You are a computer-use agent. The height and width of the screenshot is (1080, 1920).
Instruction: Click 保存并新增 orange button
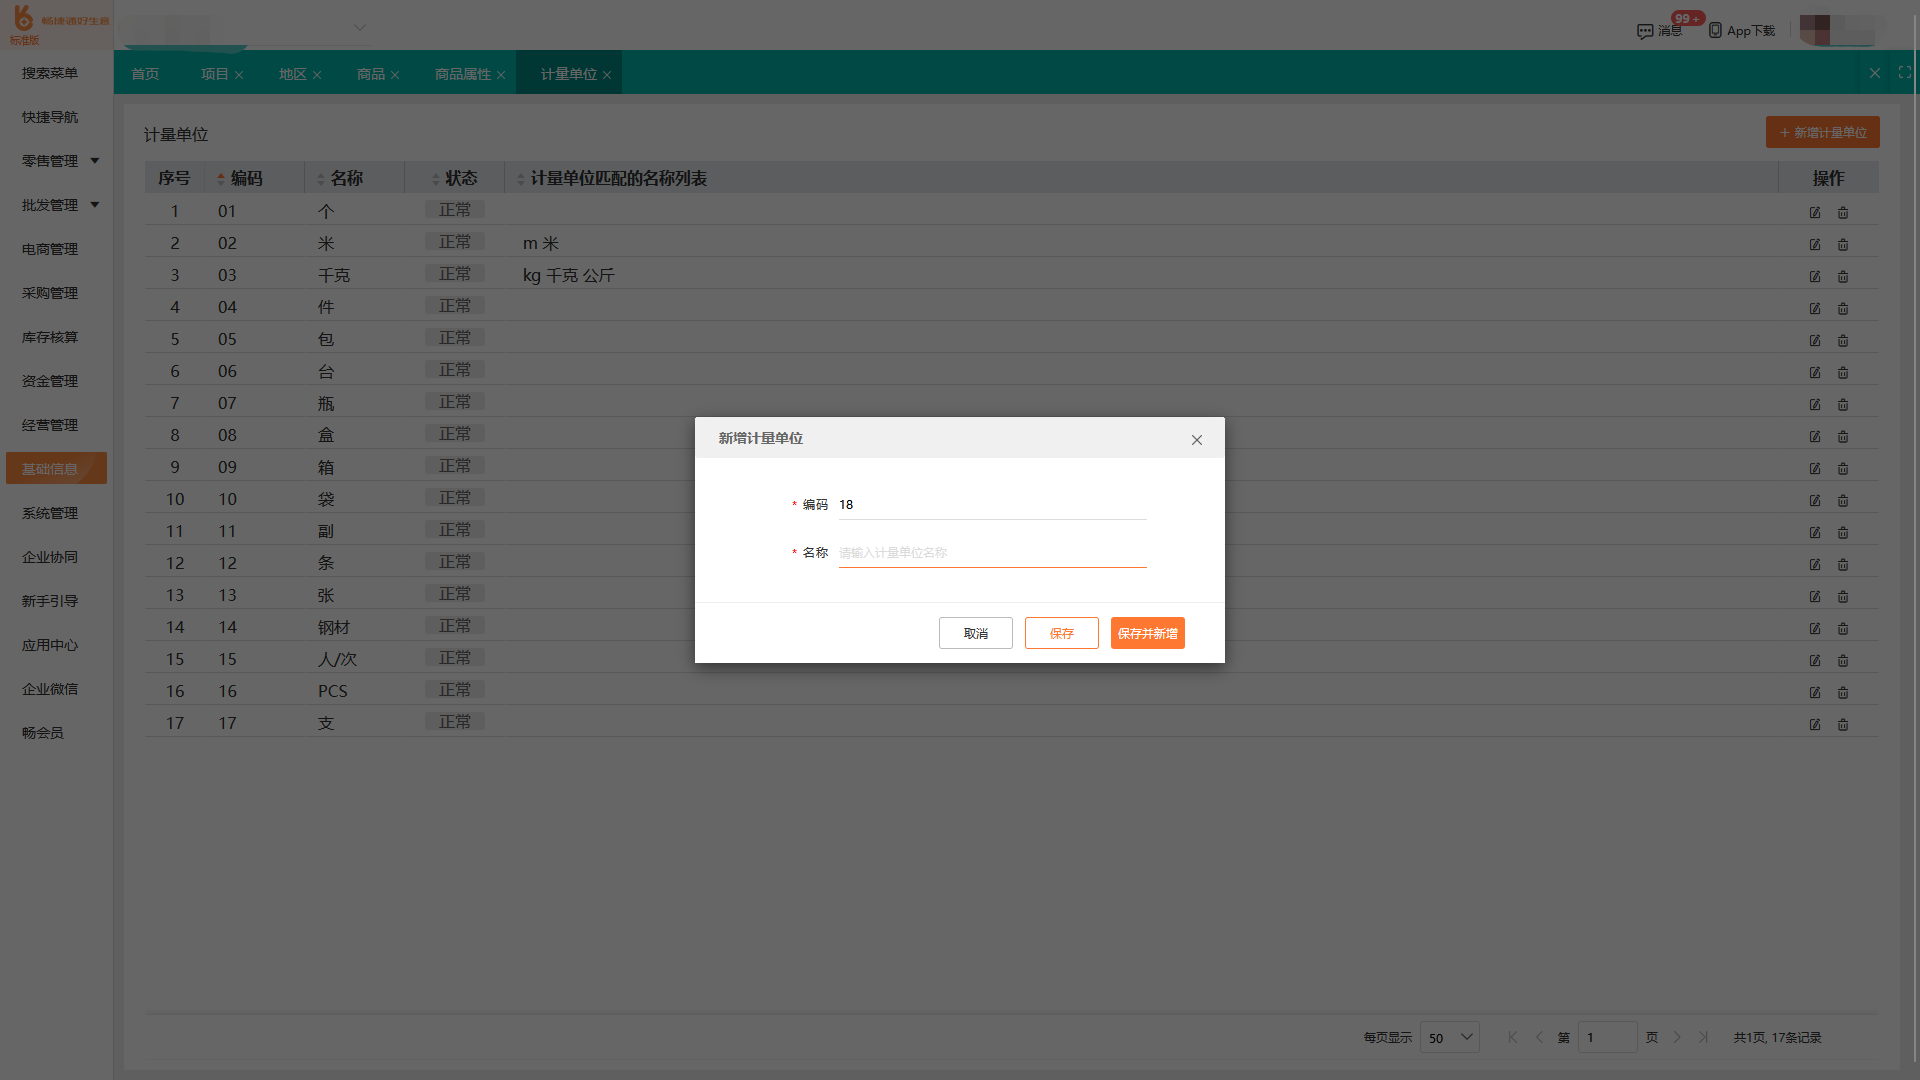pos(1147,633)
